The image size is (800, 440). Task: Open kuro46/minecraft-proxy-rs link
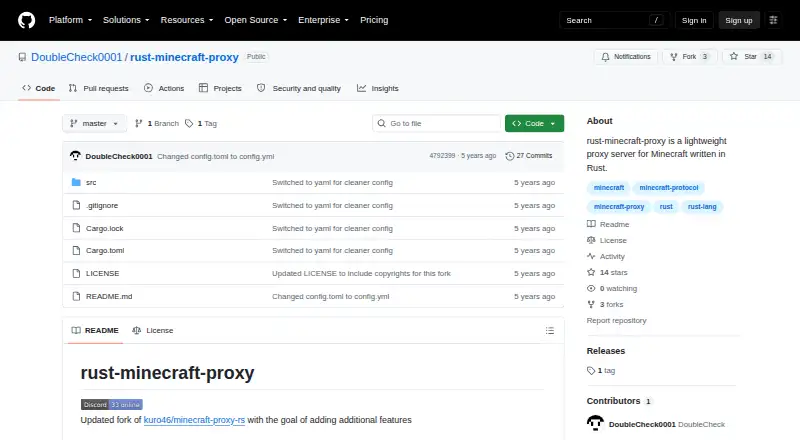(x=194, y=420)
